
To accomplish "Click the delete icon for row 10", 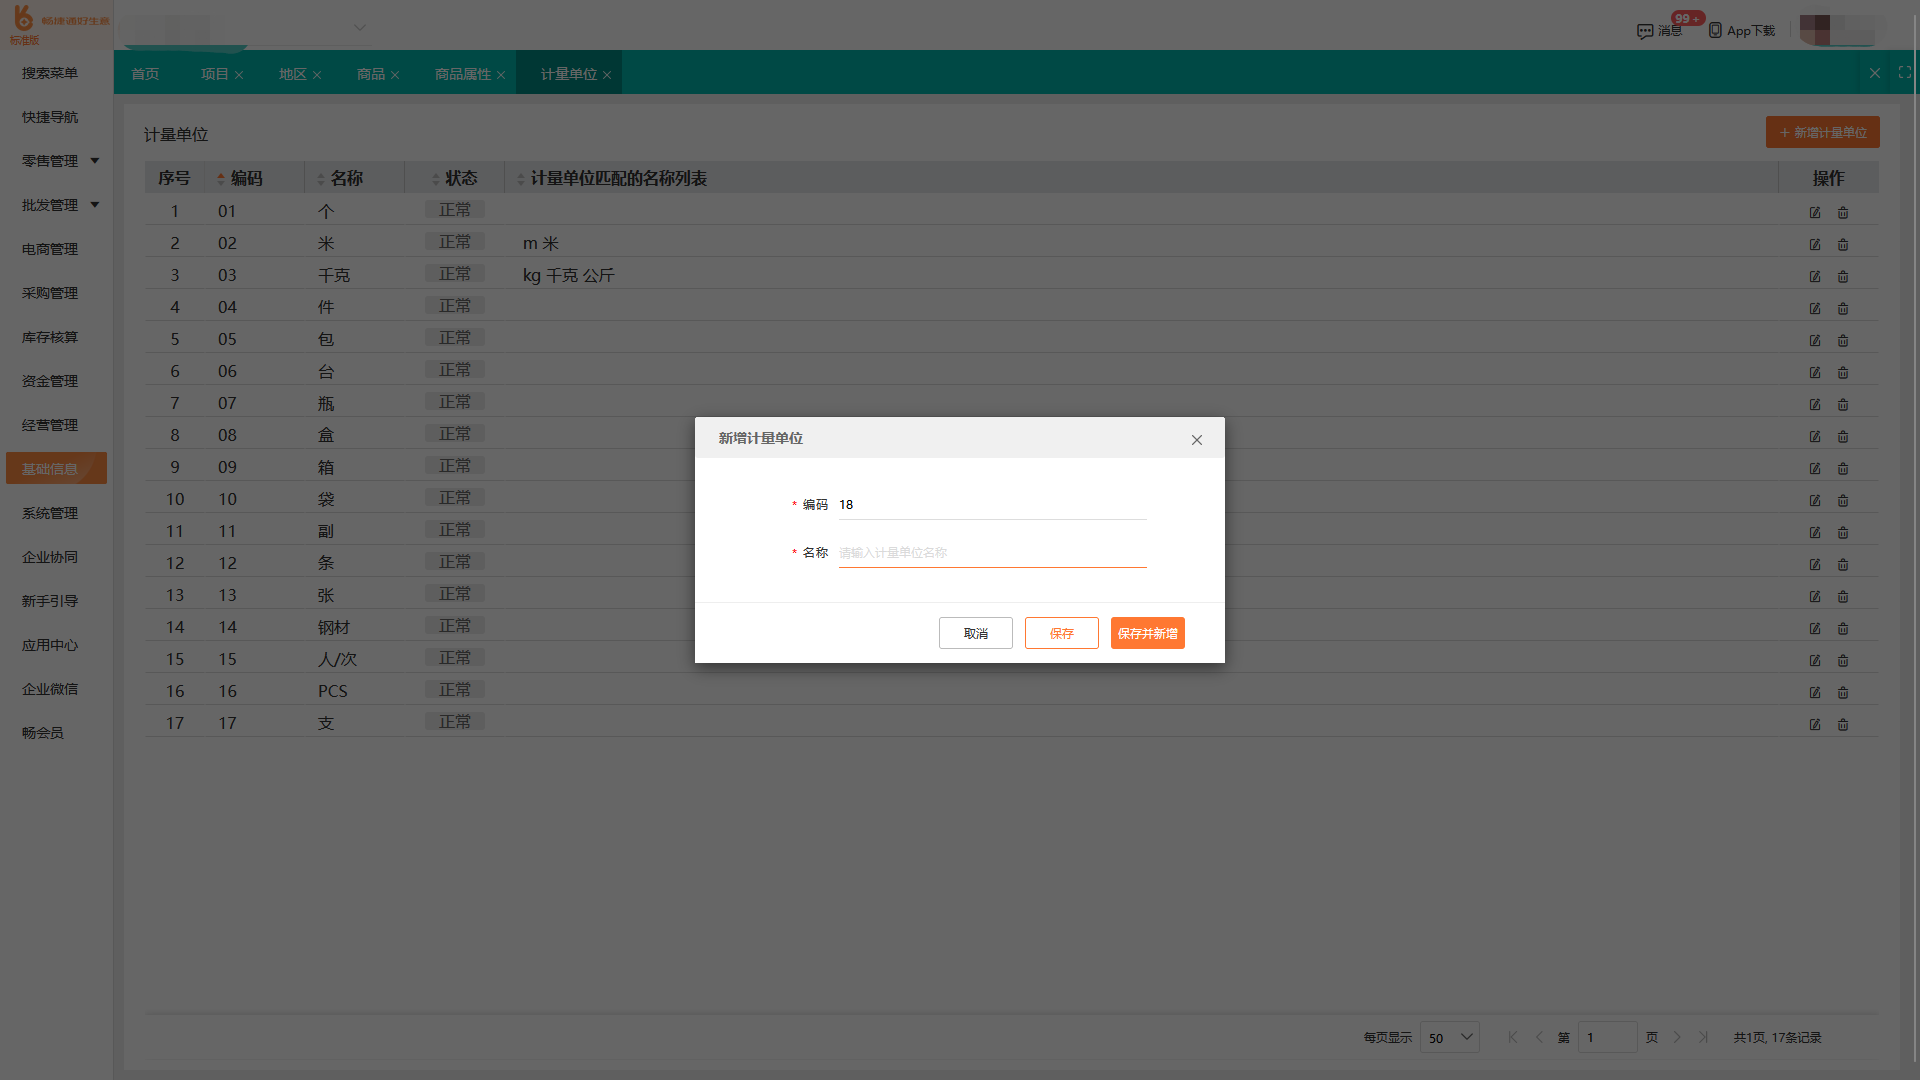I will (x=1844, y=500).
